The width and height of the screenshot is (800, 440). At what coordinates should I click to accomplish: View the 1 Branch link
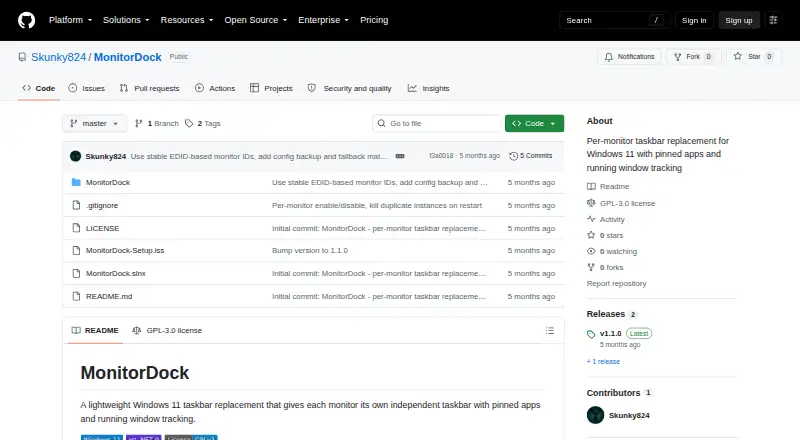157,124
